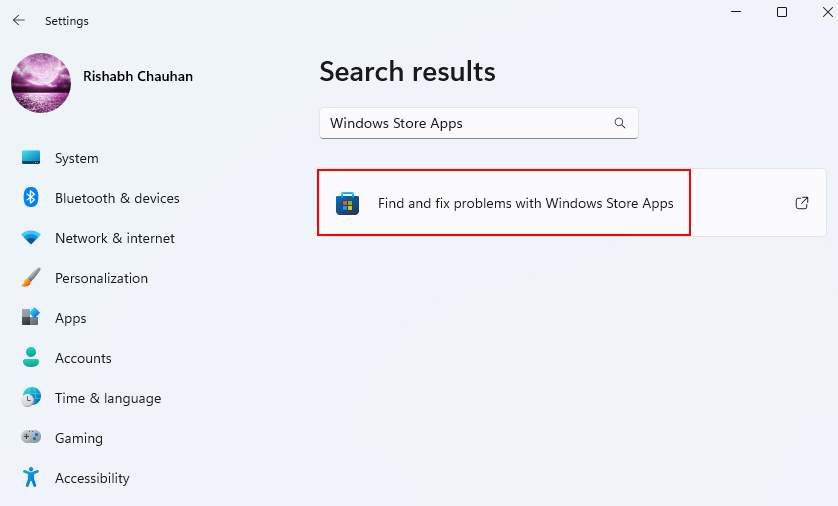
Task: Click the Gaming controller icon
Action: click(30, 437)
